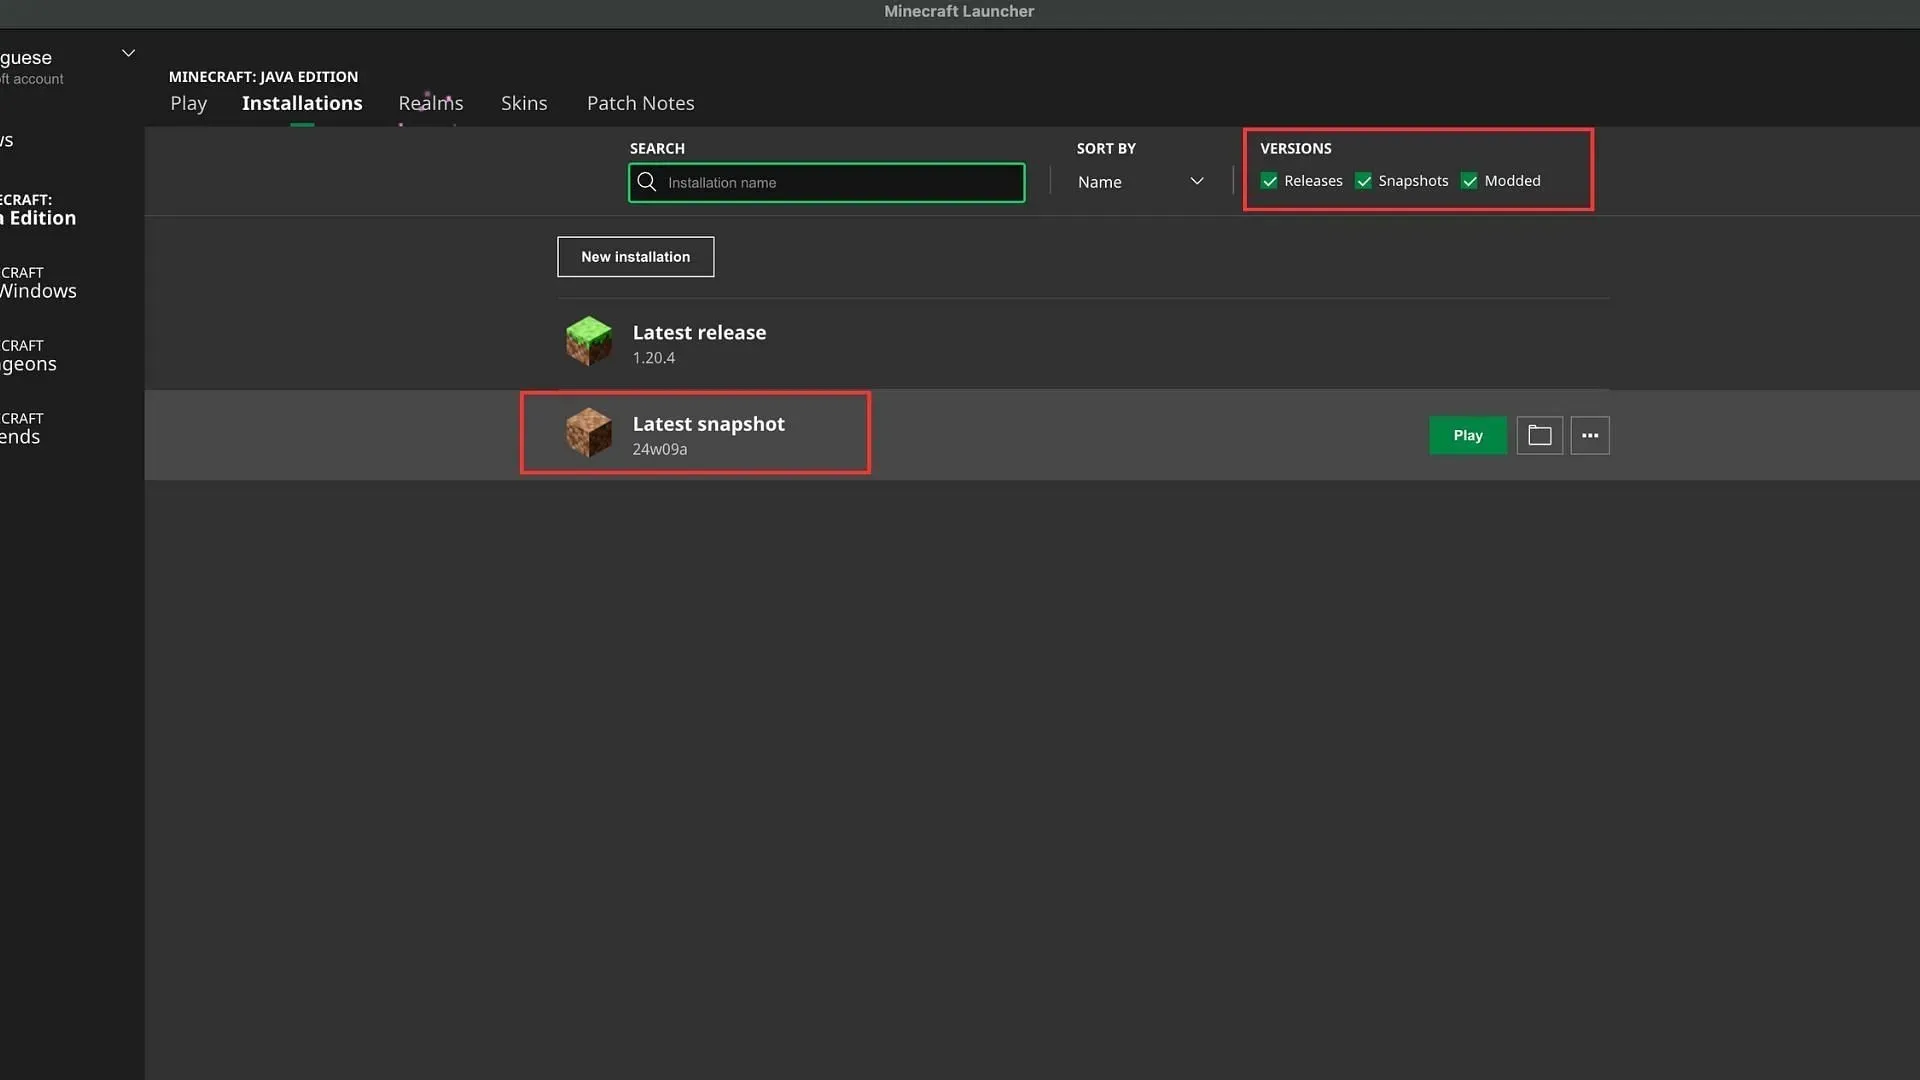Screen dimensions: 1920x1080
Task: Toggle the Releases version checkbox on
Action: pos(1269,181)
